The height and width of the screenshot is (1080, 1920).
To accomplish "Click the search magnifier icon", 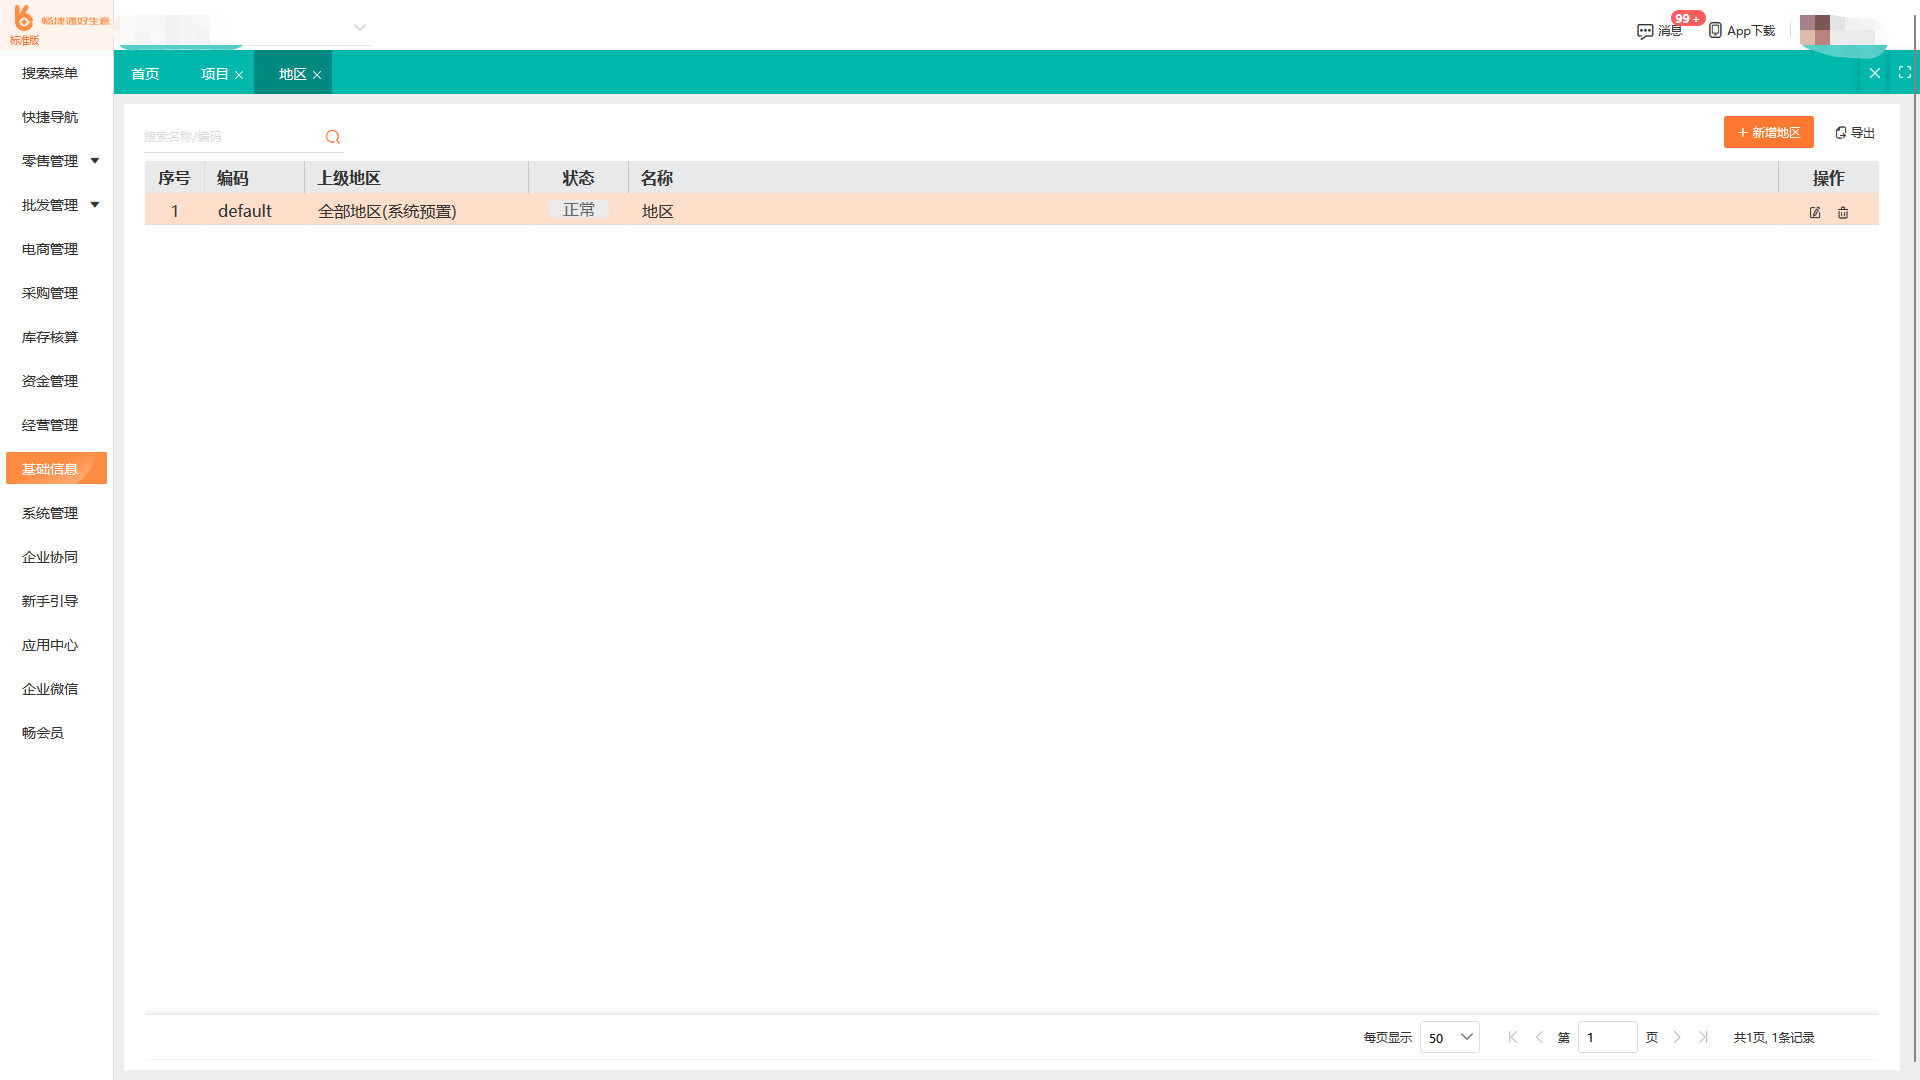I will pos(334,136).
